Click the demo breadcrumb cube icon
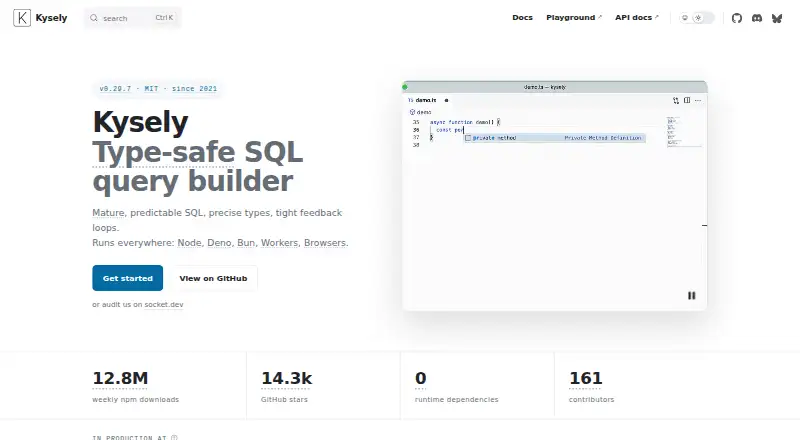 [x=412, y=112]
